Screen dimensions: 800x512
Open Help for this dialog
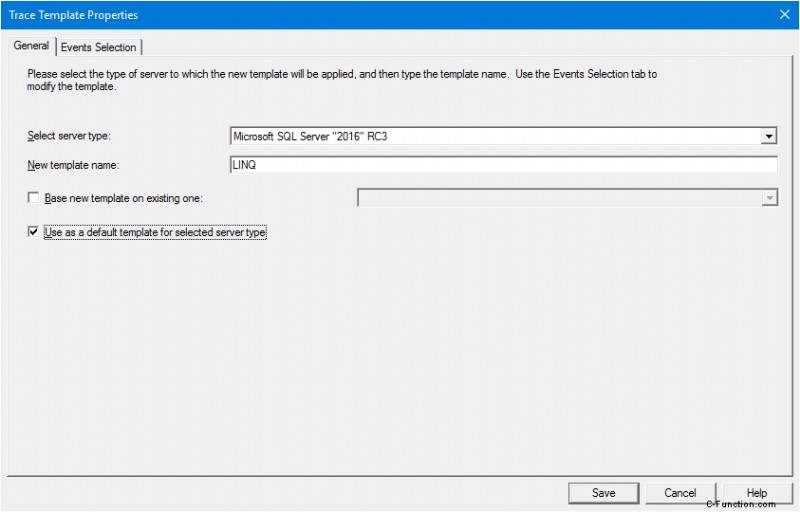click(756, 493)
